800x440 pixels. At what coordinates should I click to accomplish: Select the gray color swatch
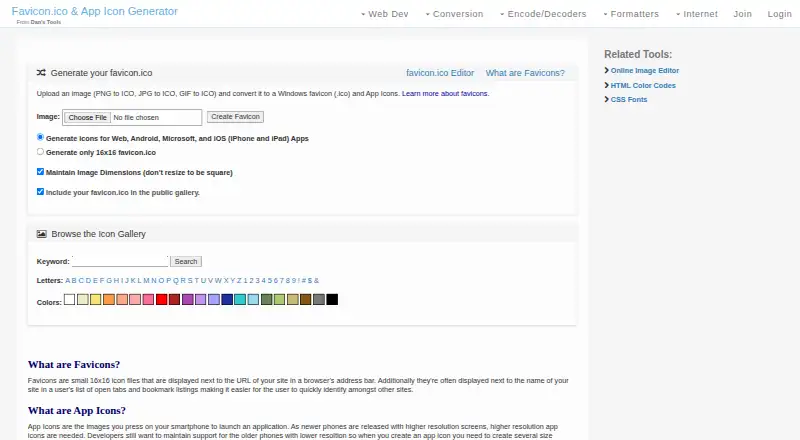click(x=319, y=299)
